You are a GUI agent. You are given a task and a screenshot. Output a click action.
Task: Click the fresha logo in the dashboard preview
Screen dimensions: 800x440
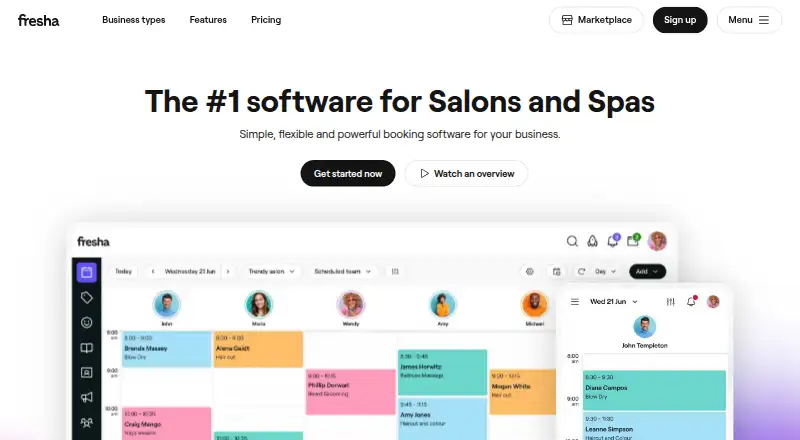click(x=93, y=241)
